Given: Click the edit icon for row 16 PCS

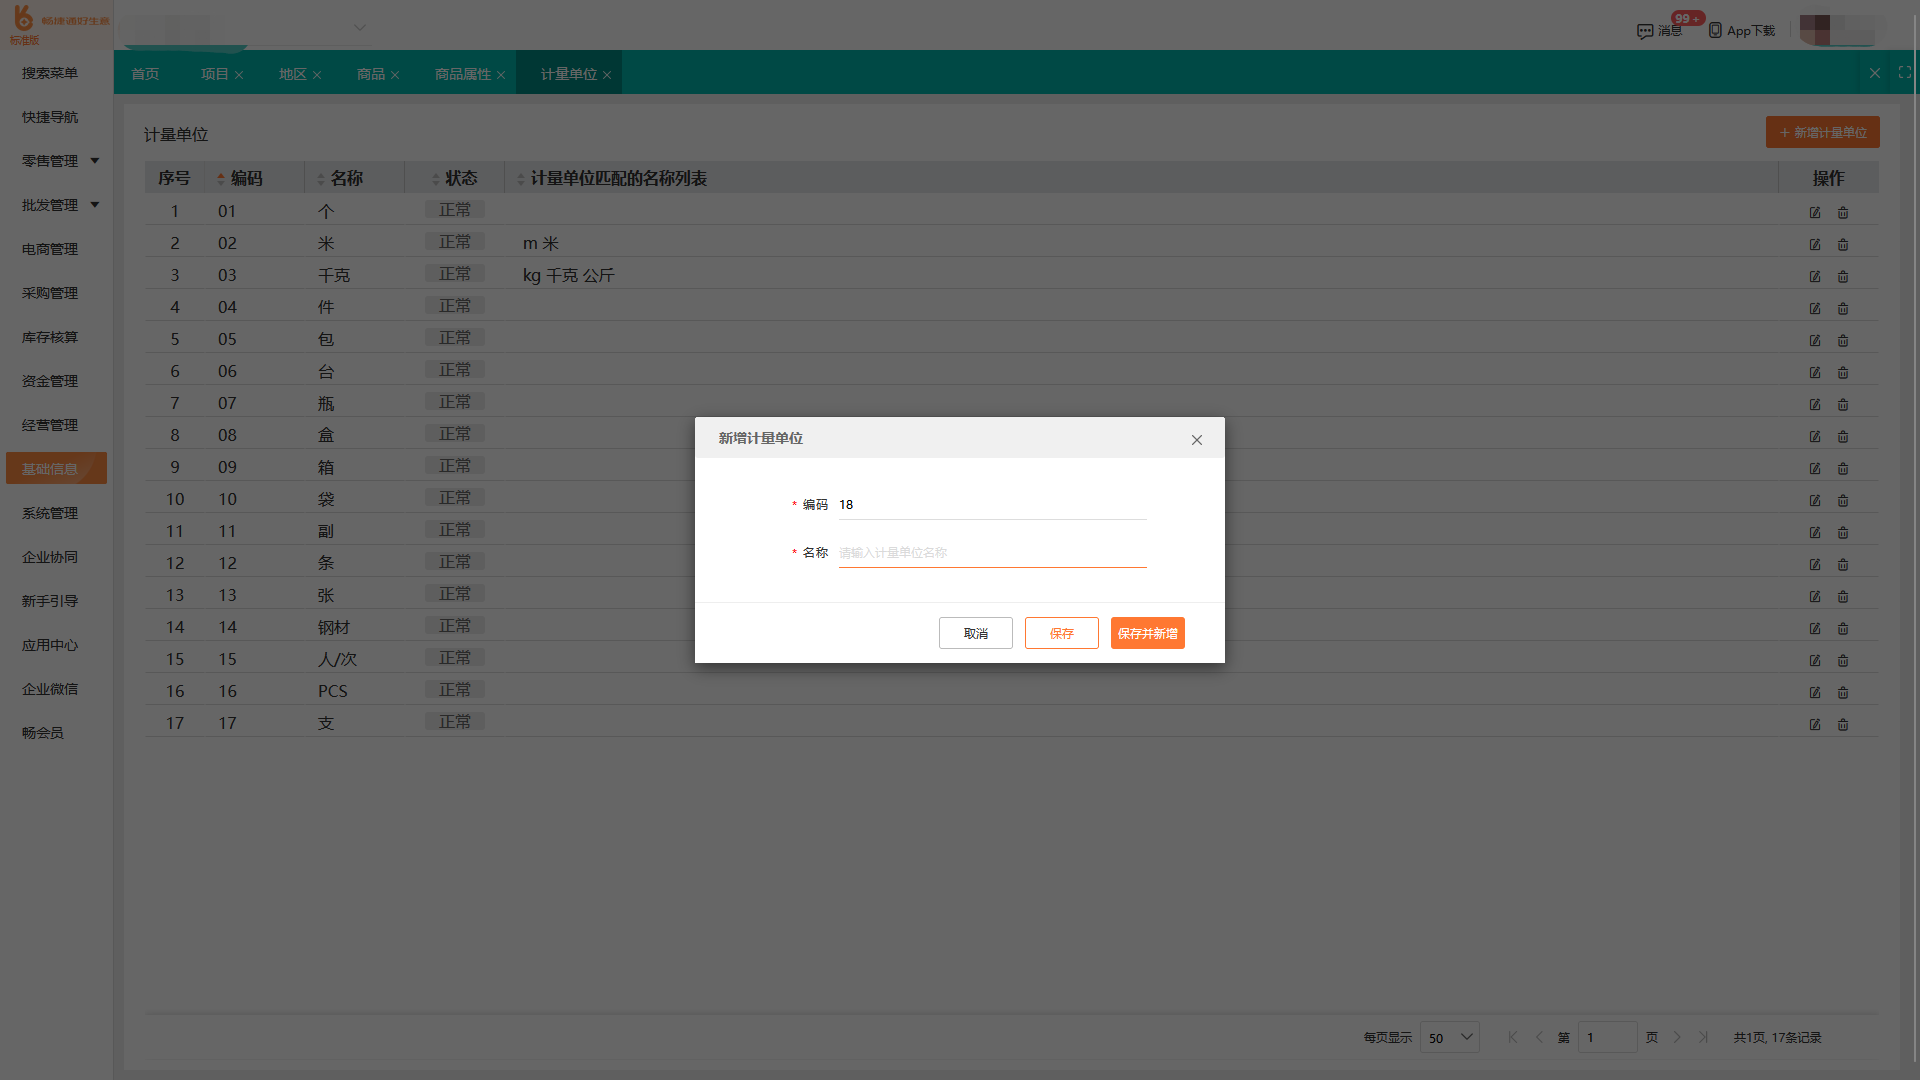Looking at the screenshot, I should click(1815, 691).
